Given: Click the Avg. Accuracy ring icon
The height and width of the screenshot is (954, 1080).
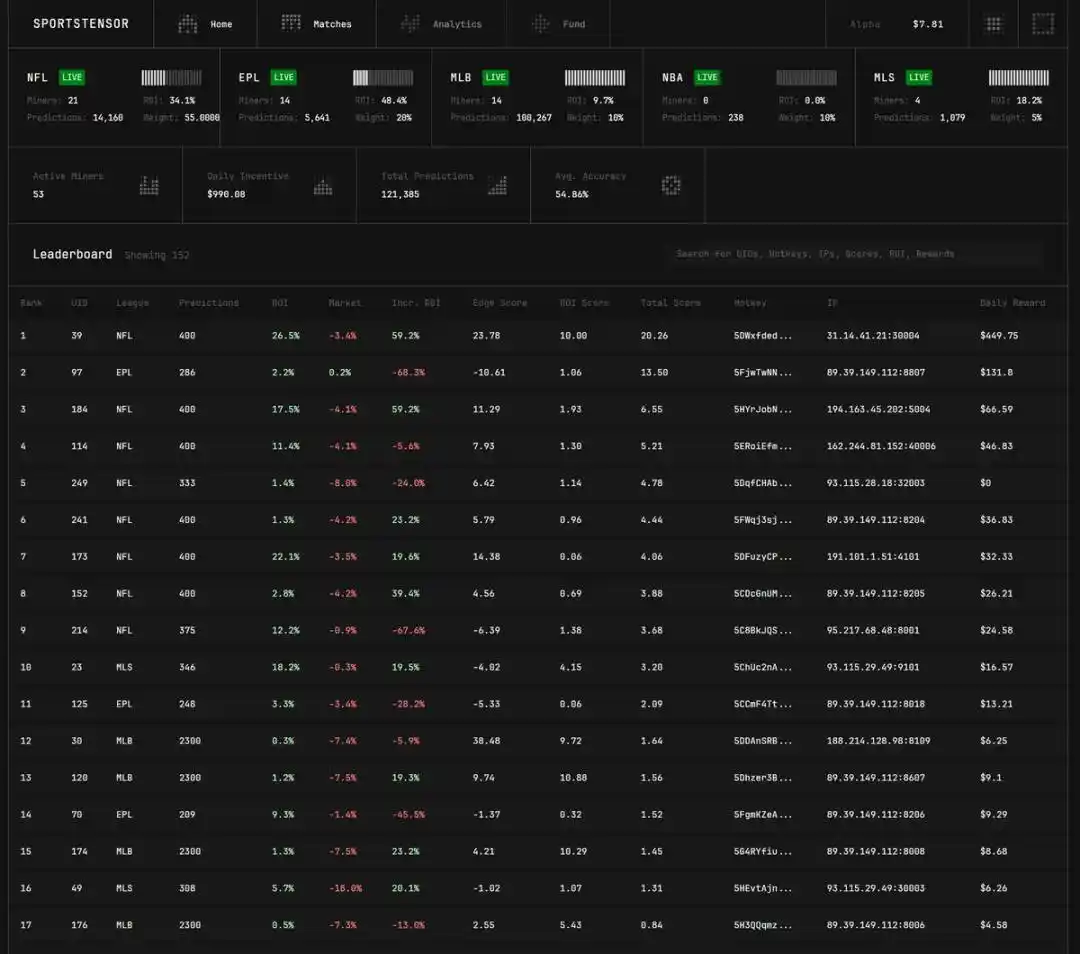Looking at the screenshot, I should pyautogui.click(x=671, y=186).
